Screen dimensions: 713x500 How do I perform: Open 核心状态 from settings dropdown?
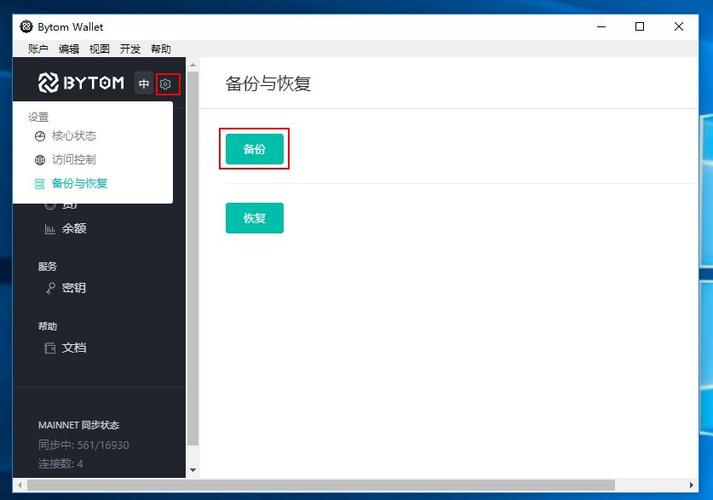click(73, 136)
